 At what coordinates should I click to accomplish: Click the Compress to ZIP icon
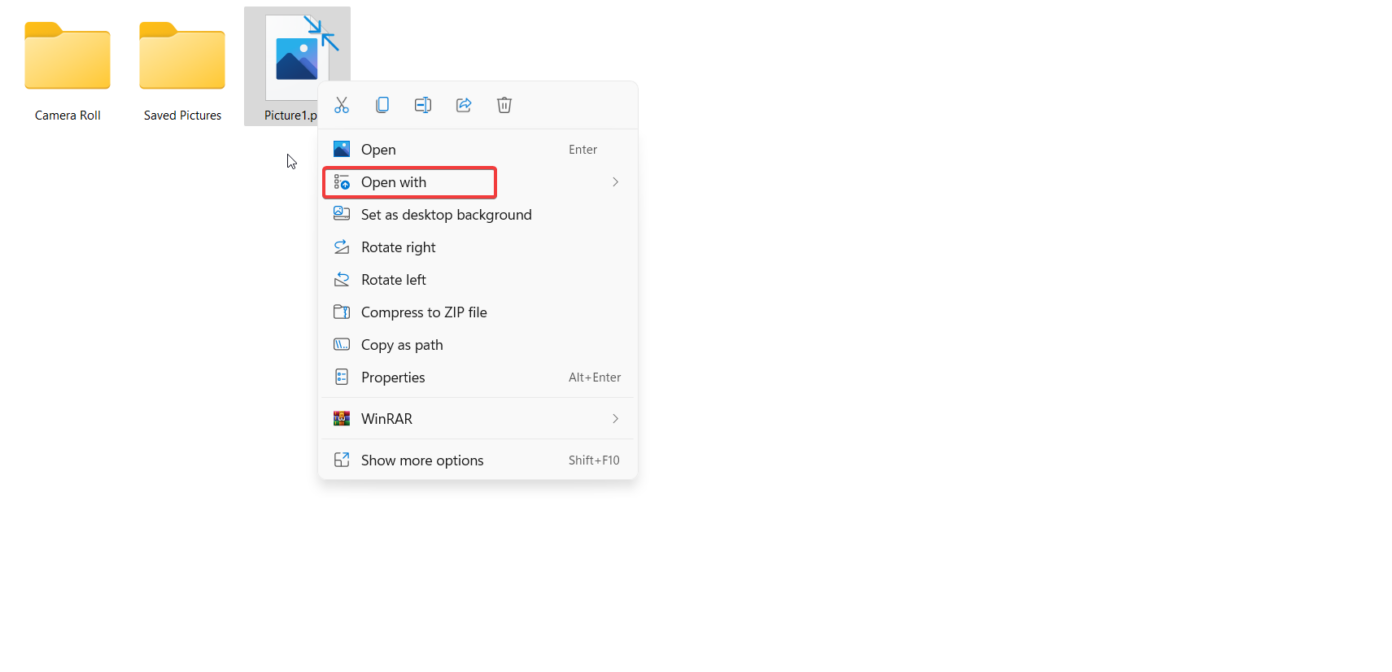click(x=343, y=311)
